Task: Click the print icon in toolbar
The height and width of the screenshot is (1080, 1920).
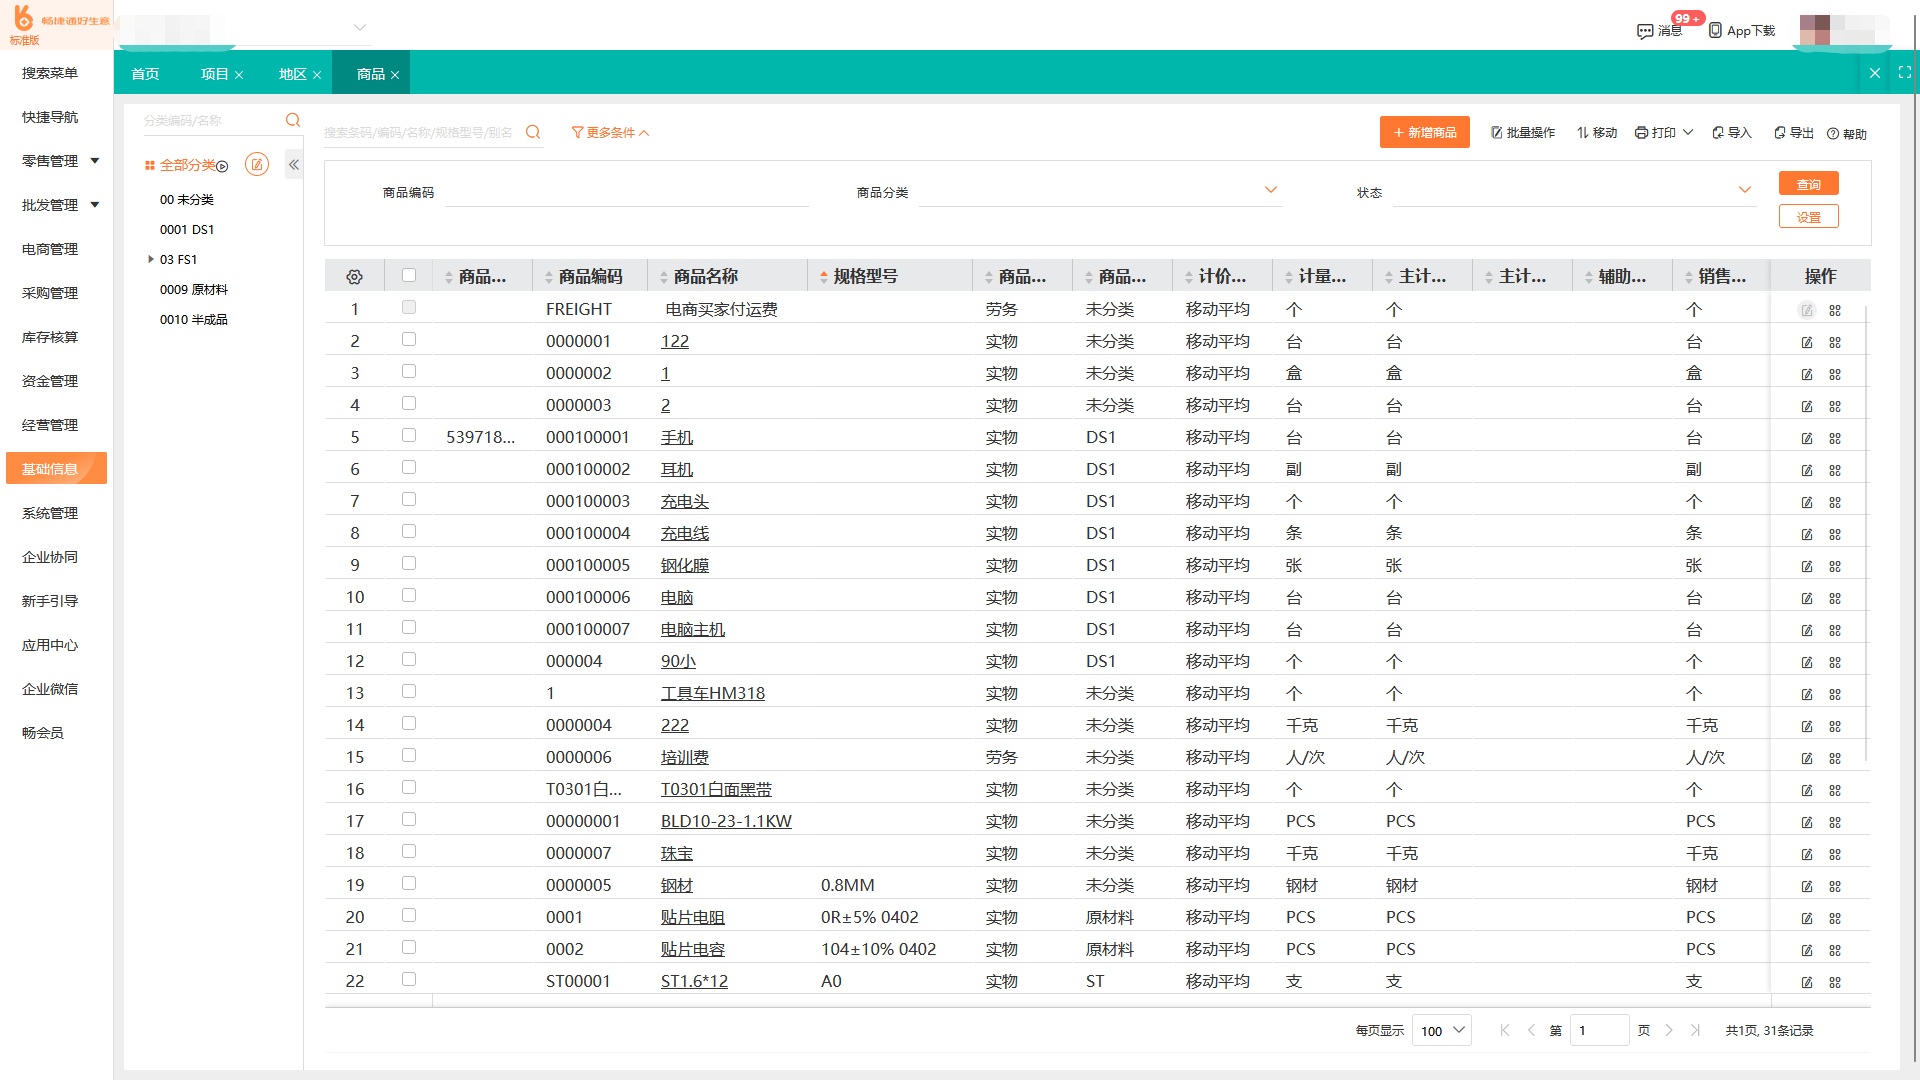Action: click(x=1644, y=131)
